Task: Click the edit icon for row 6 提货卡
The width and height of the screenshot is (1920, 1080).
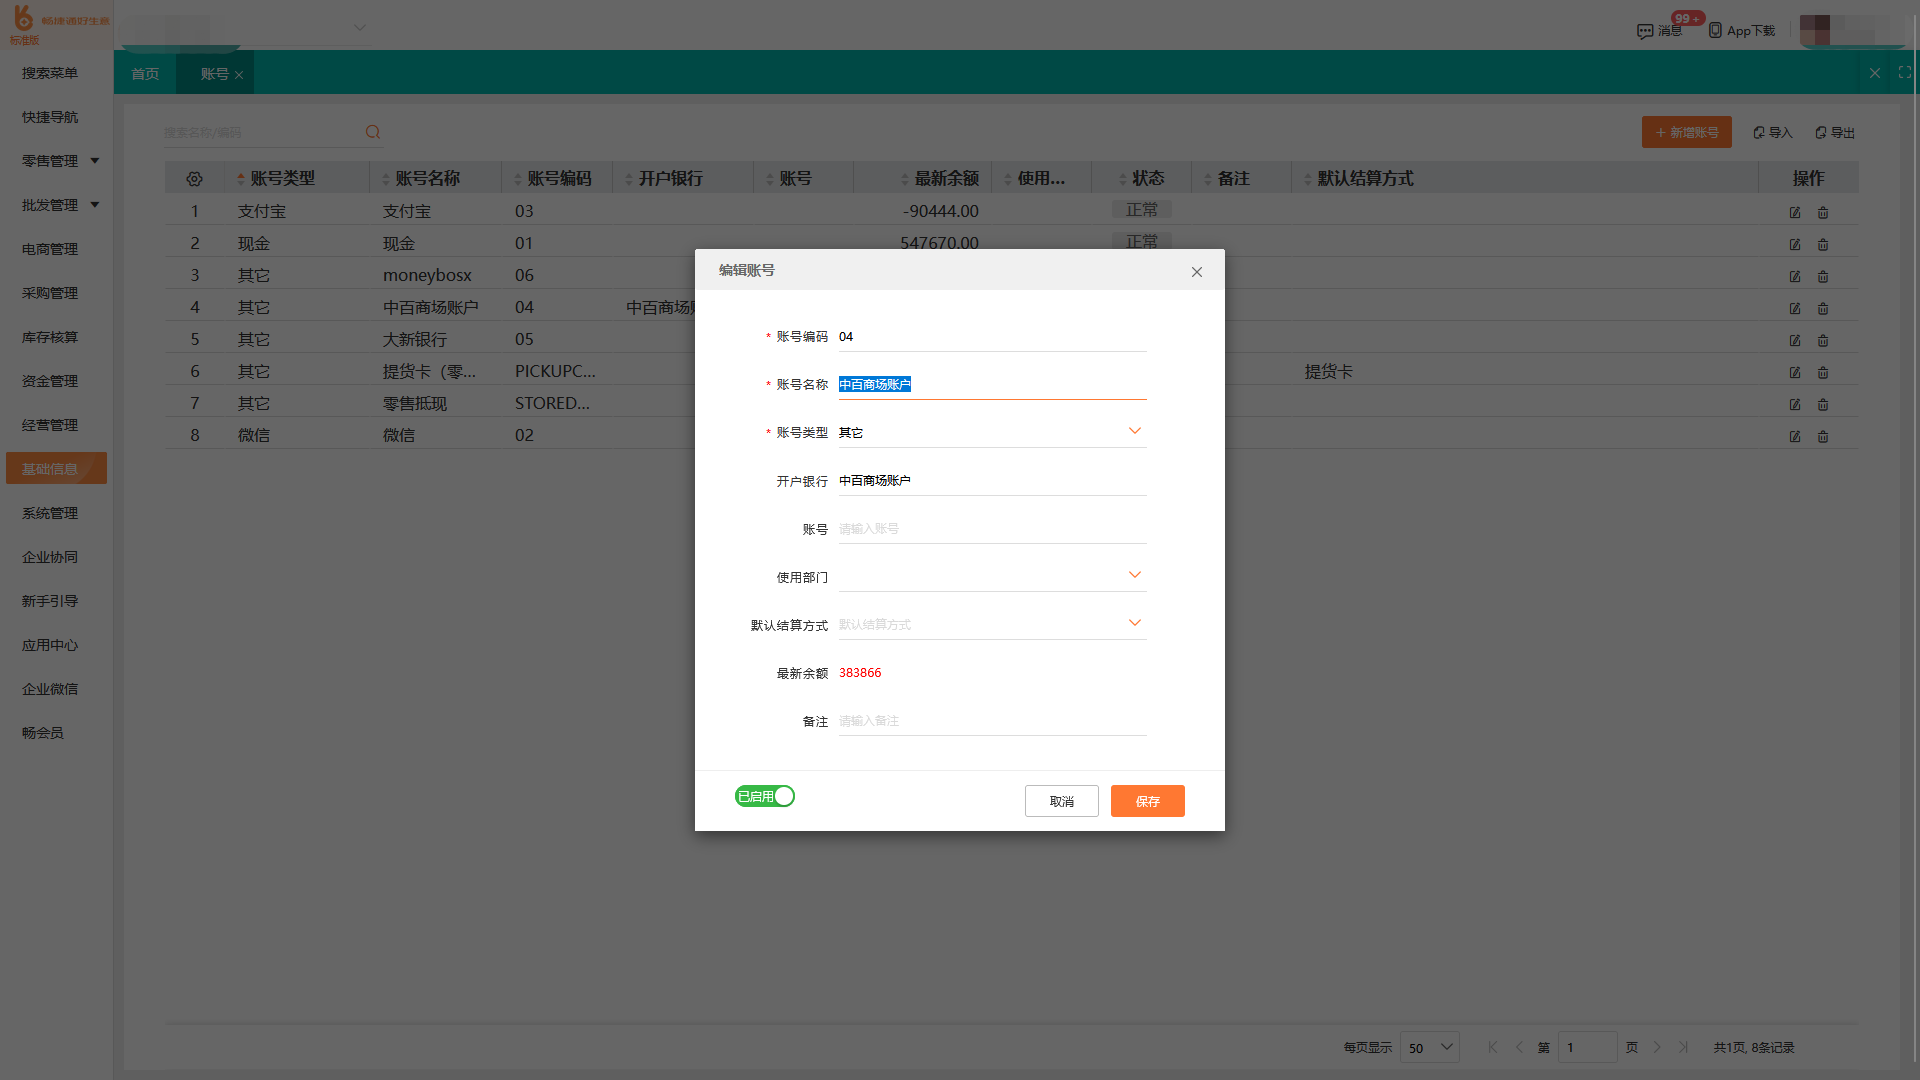Action: point(1795,372)
